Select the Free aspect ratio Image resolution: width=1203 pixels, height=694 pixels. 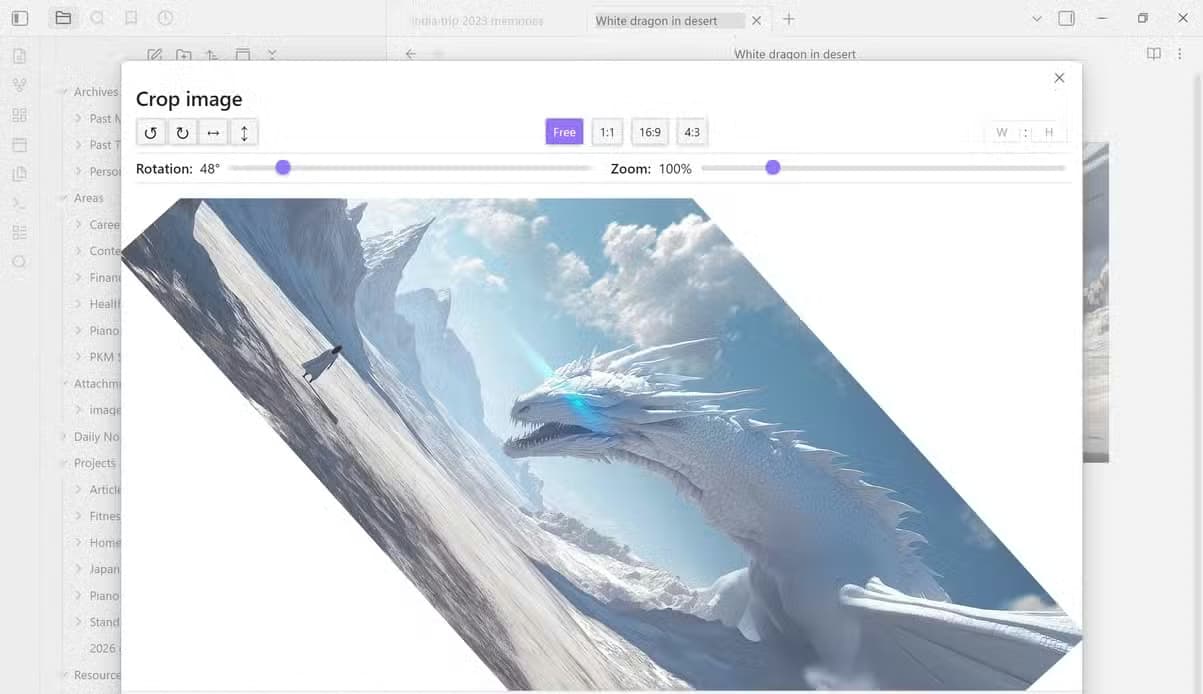click(x=564, y=132)
